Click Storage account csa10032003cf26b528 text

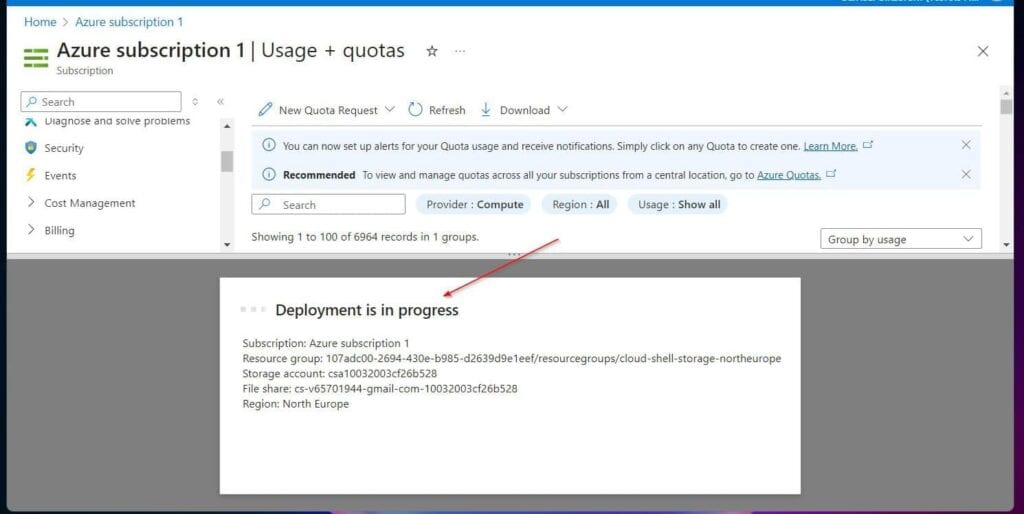(340, 374)
